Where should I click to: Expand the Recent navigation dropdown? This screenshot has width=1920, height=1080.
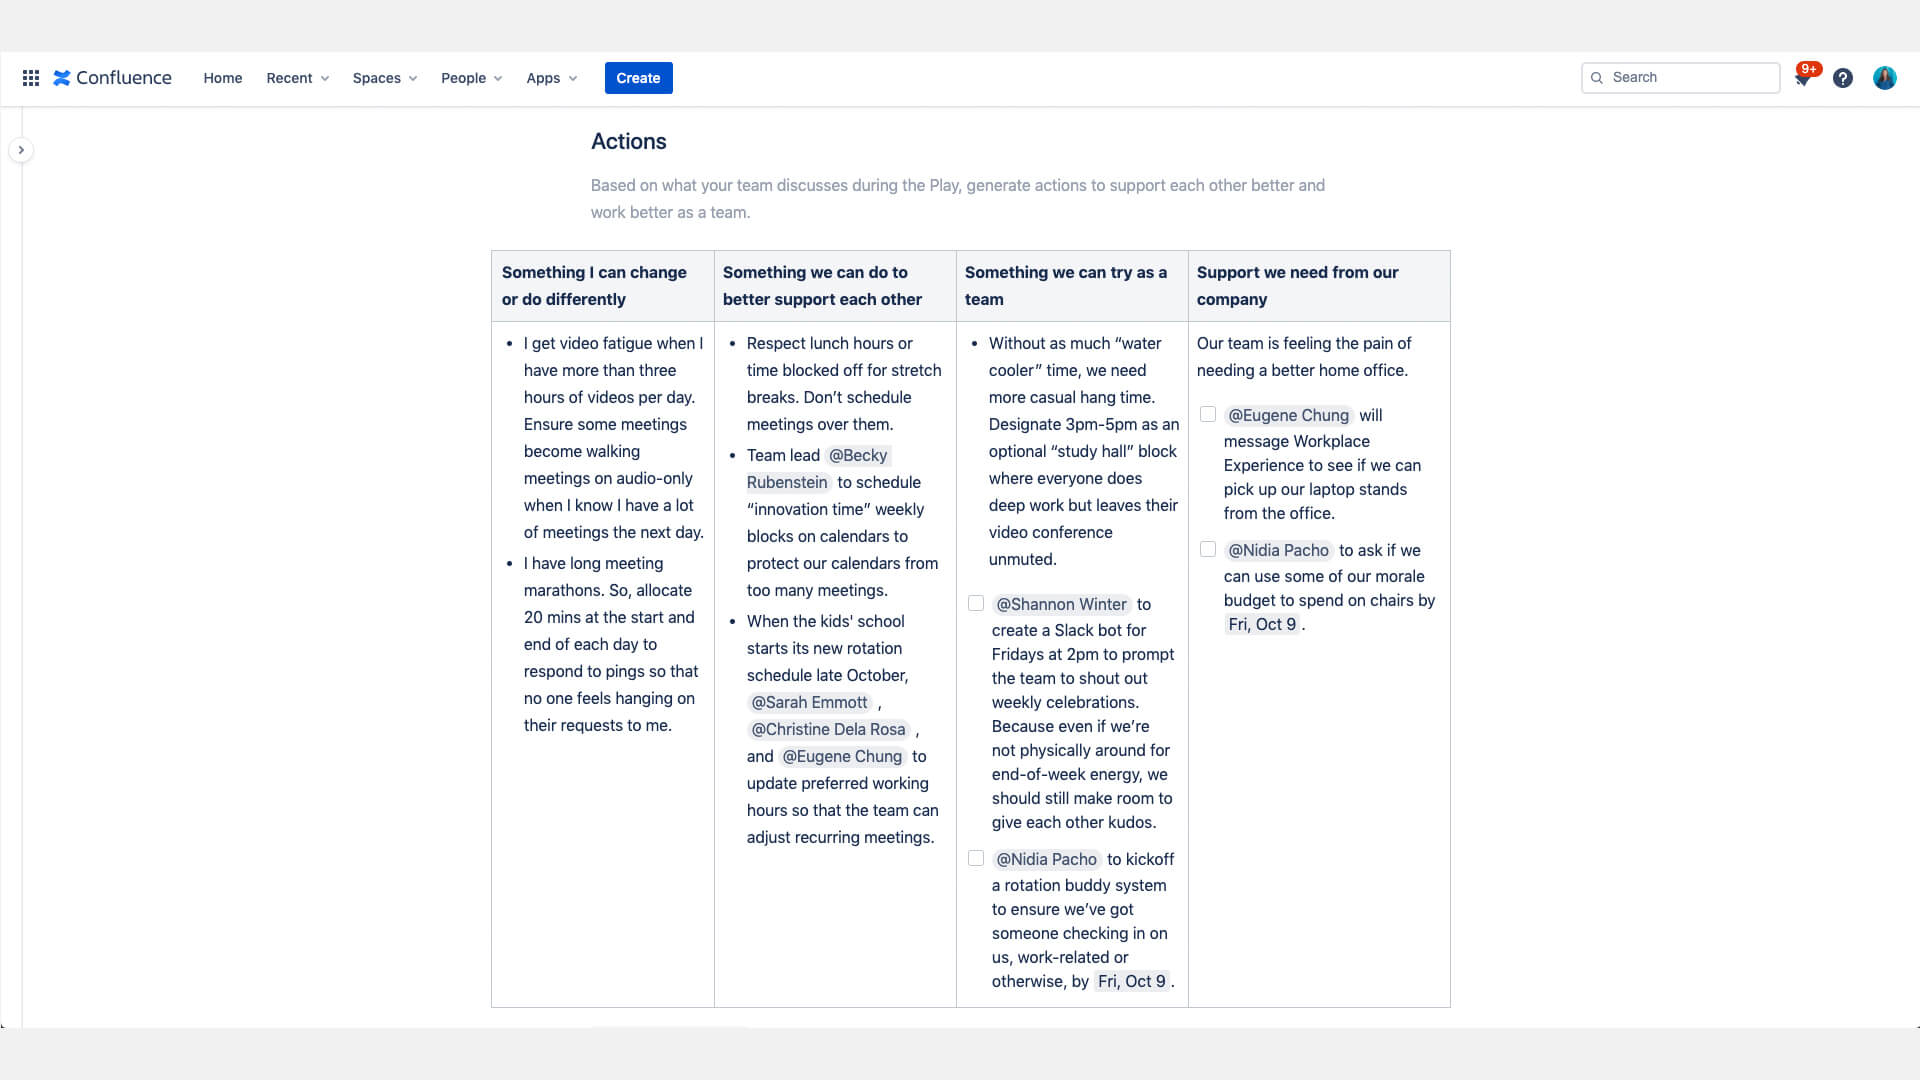pyautogui.click(x=297, y=78)
